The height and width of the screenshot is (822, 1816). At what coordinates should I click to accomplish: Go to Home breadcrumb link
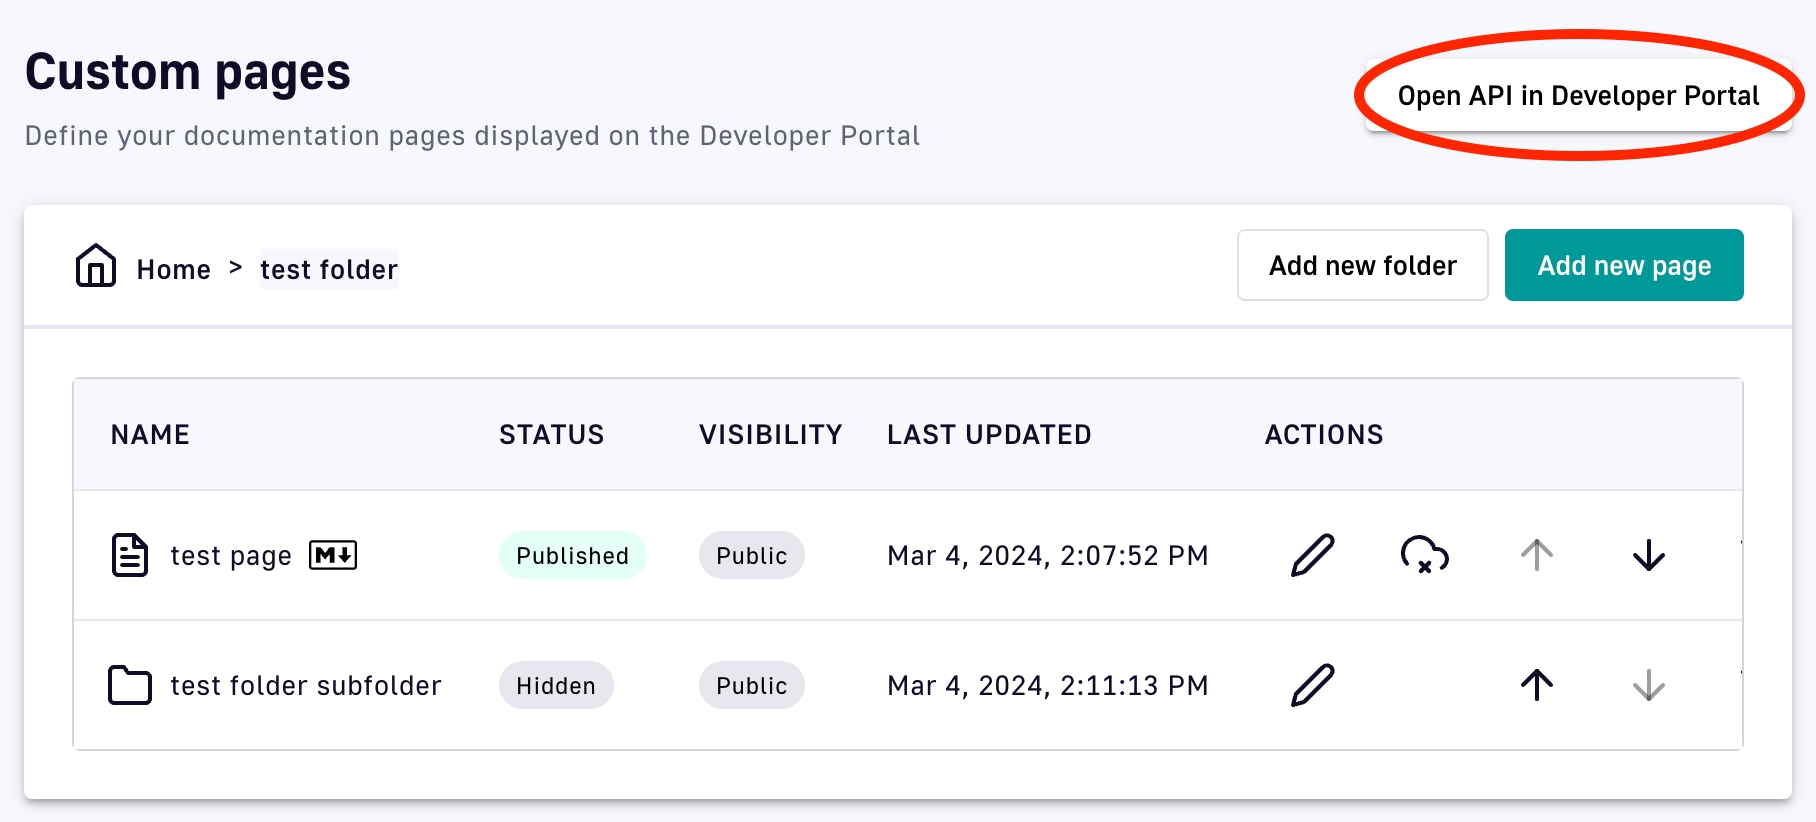pos(174,270)
